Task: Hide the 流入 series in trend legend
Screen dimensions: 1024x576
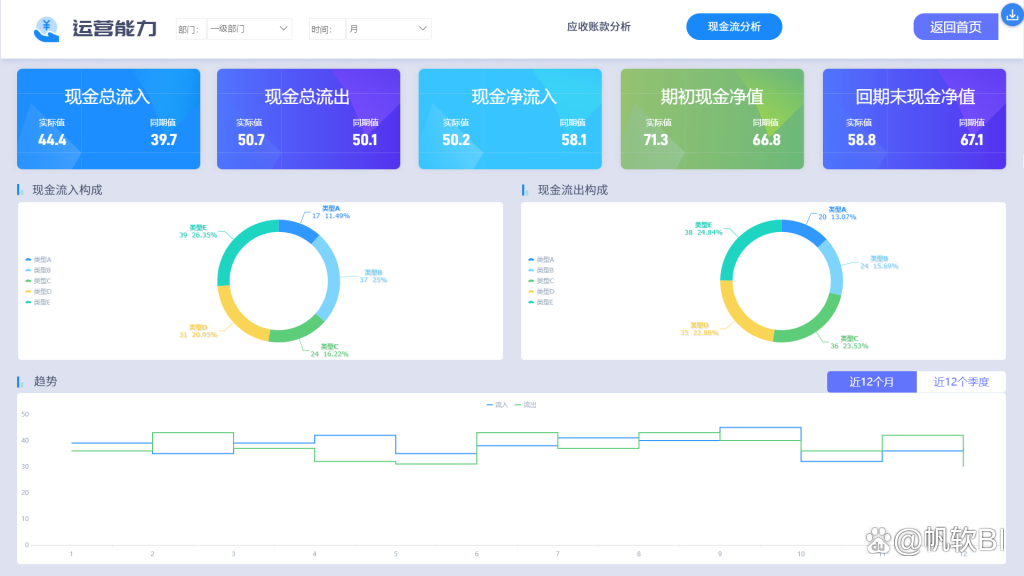Action: coord(497,405)
